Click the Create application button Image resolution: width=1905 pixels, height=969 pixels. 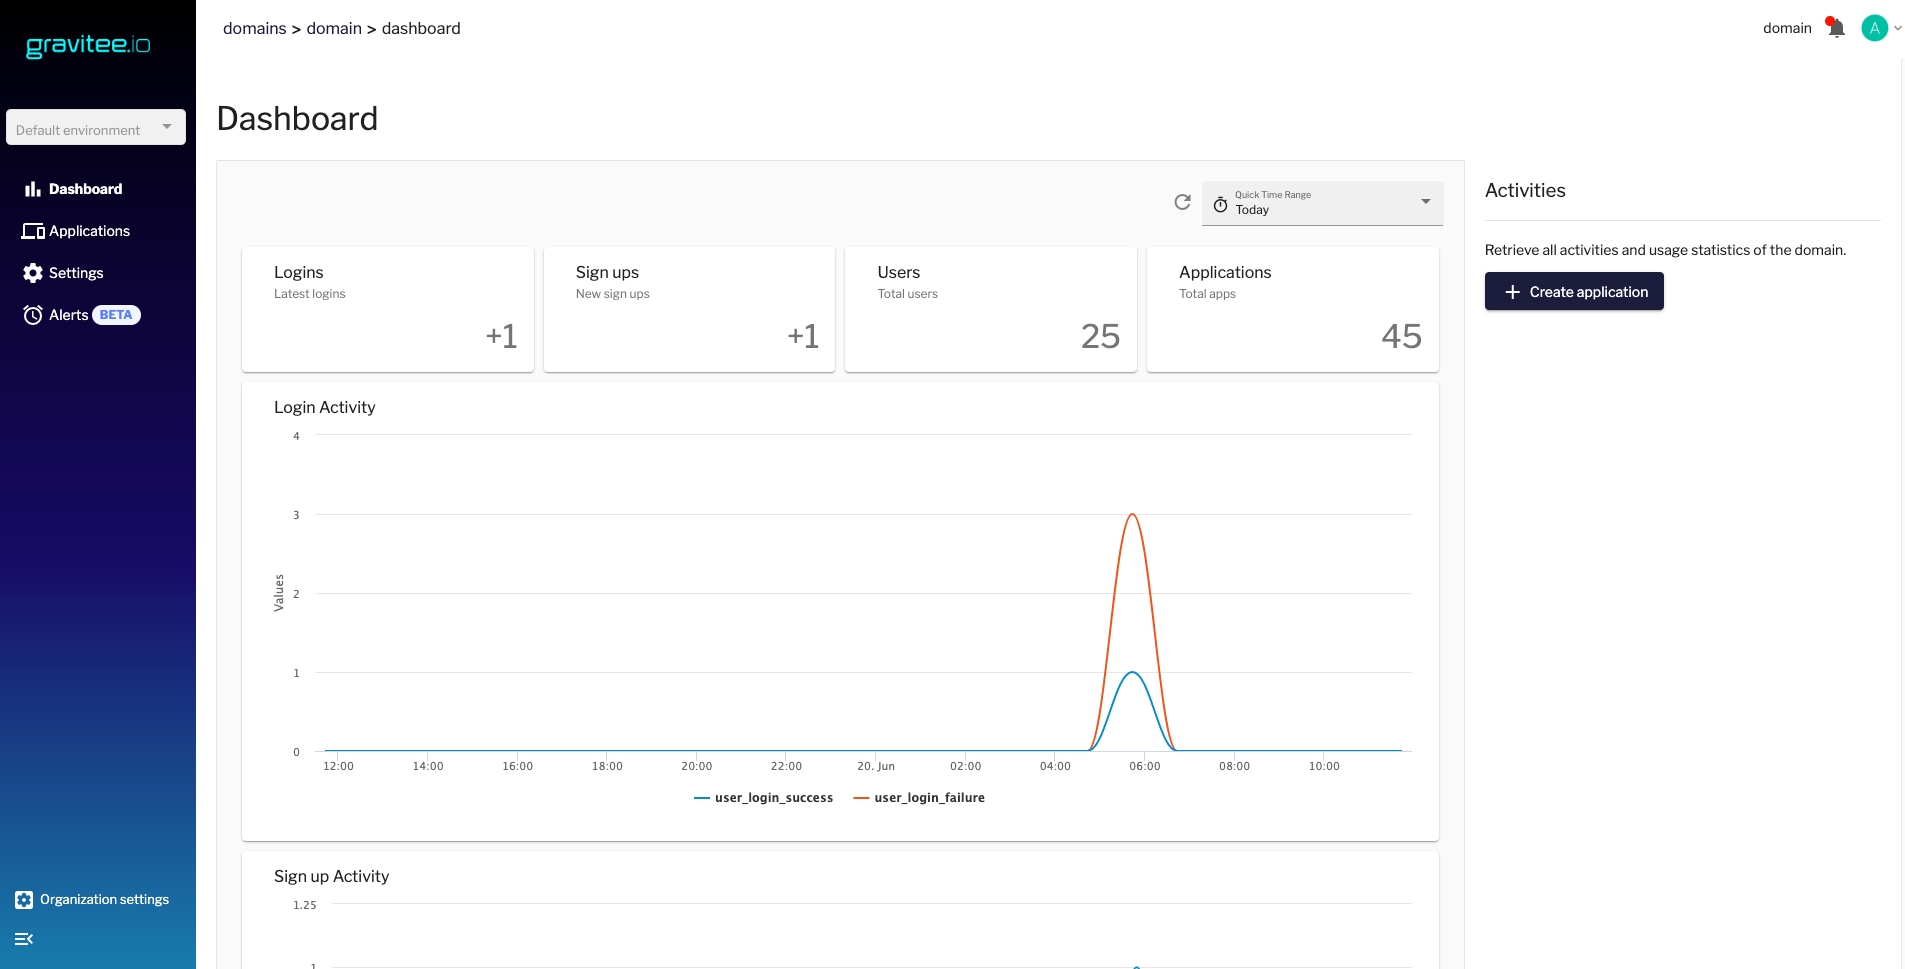(1574, 292)
